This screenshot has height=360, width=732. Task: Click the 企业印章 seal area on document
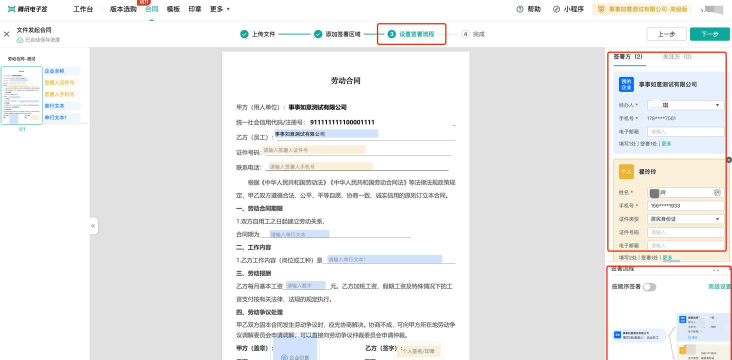click(x=295, y=348)
